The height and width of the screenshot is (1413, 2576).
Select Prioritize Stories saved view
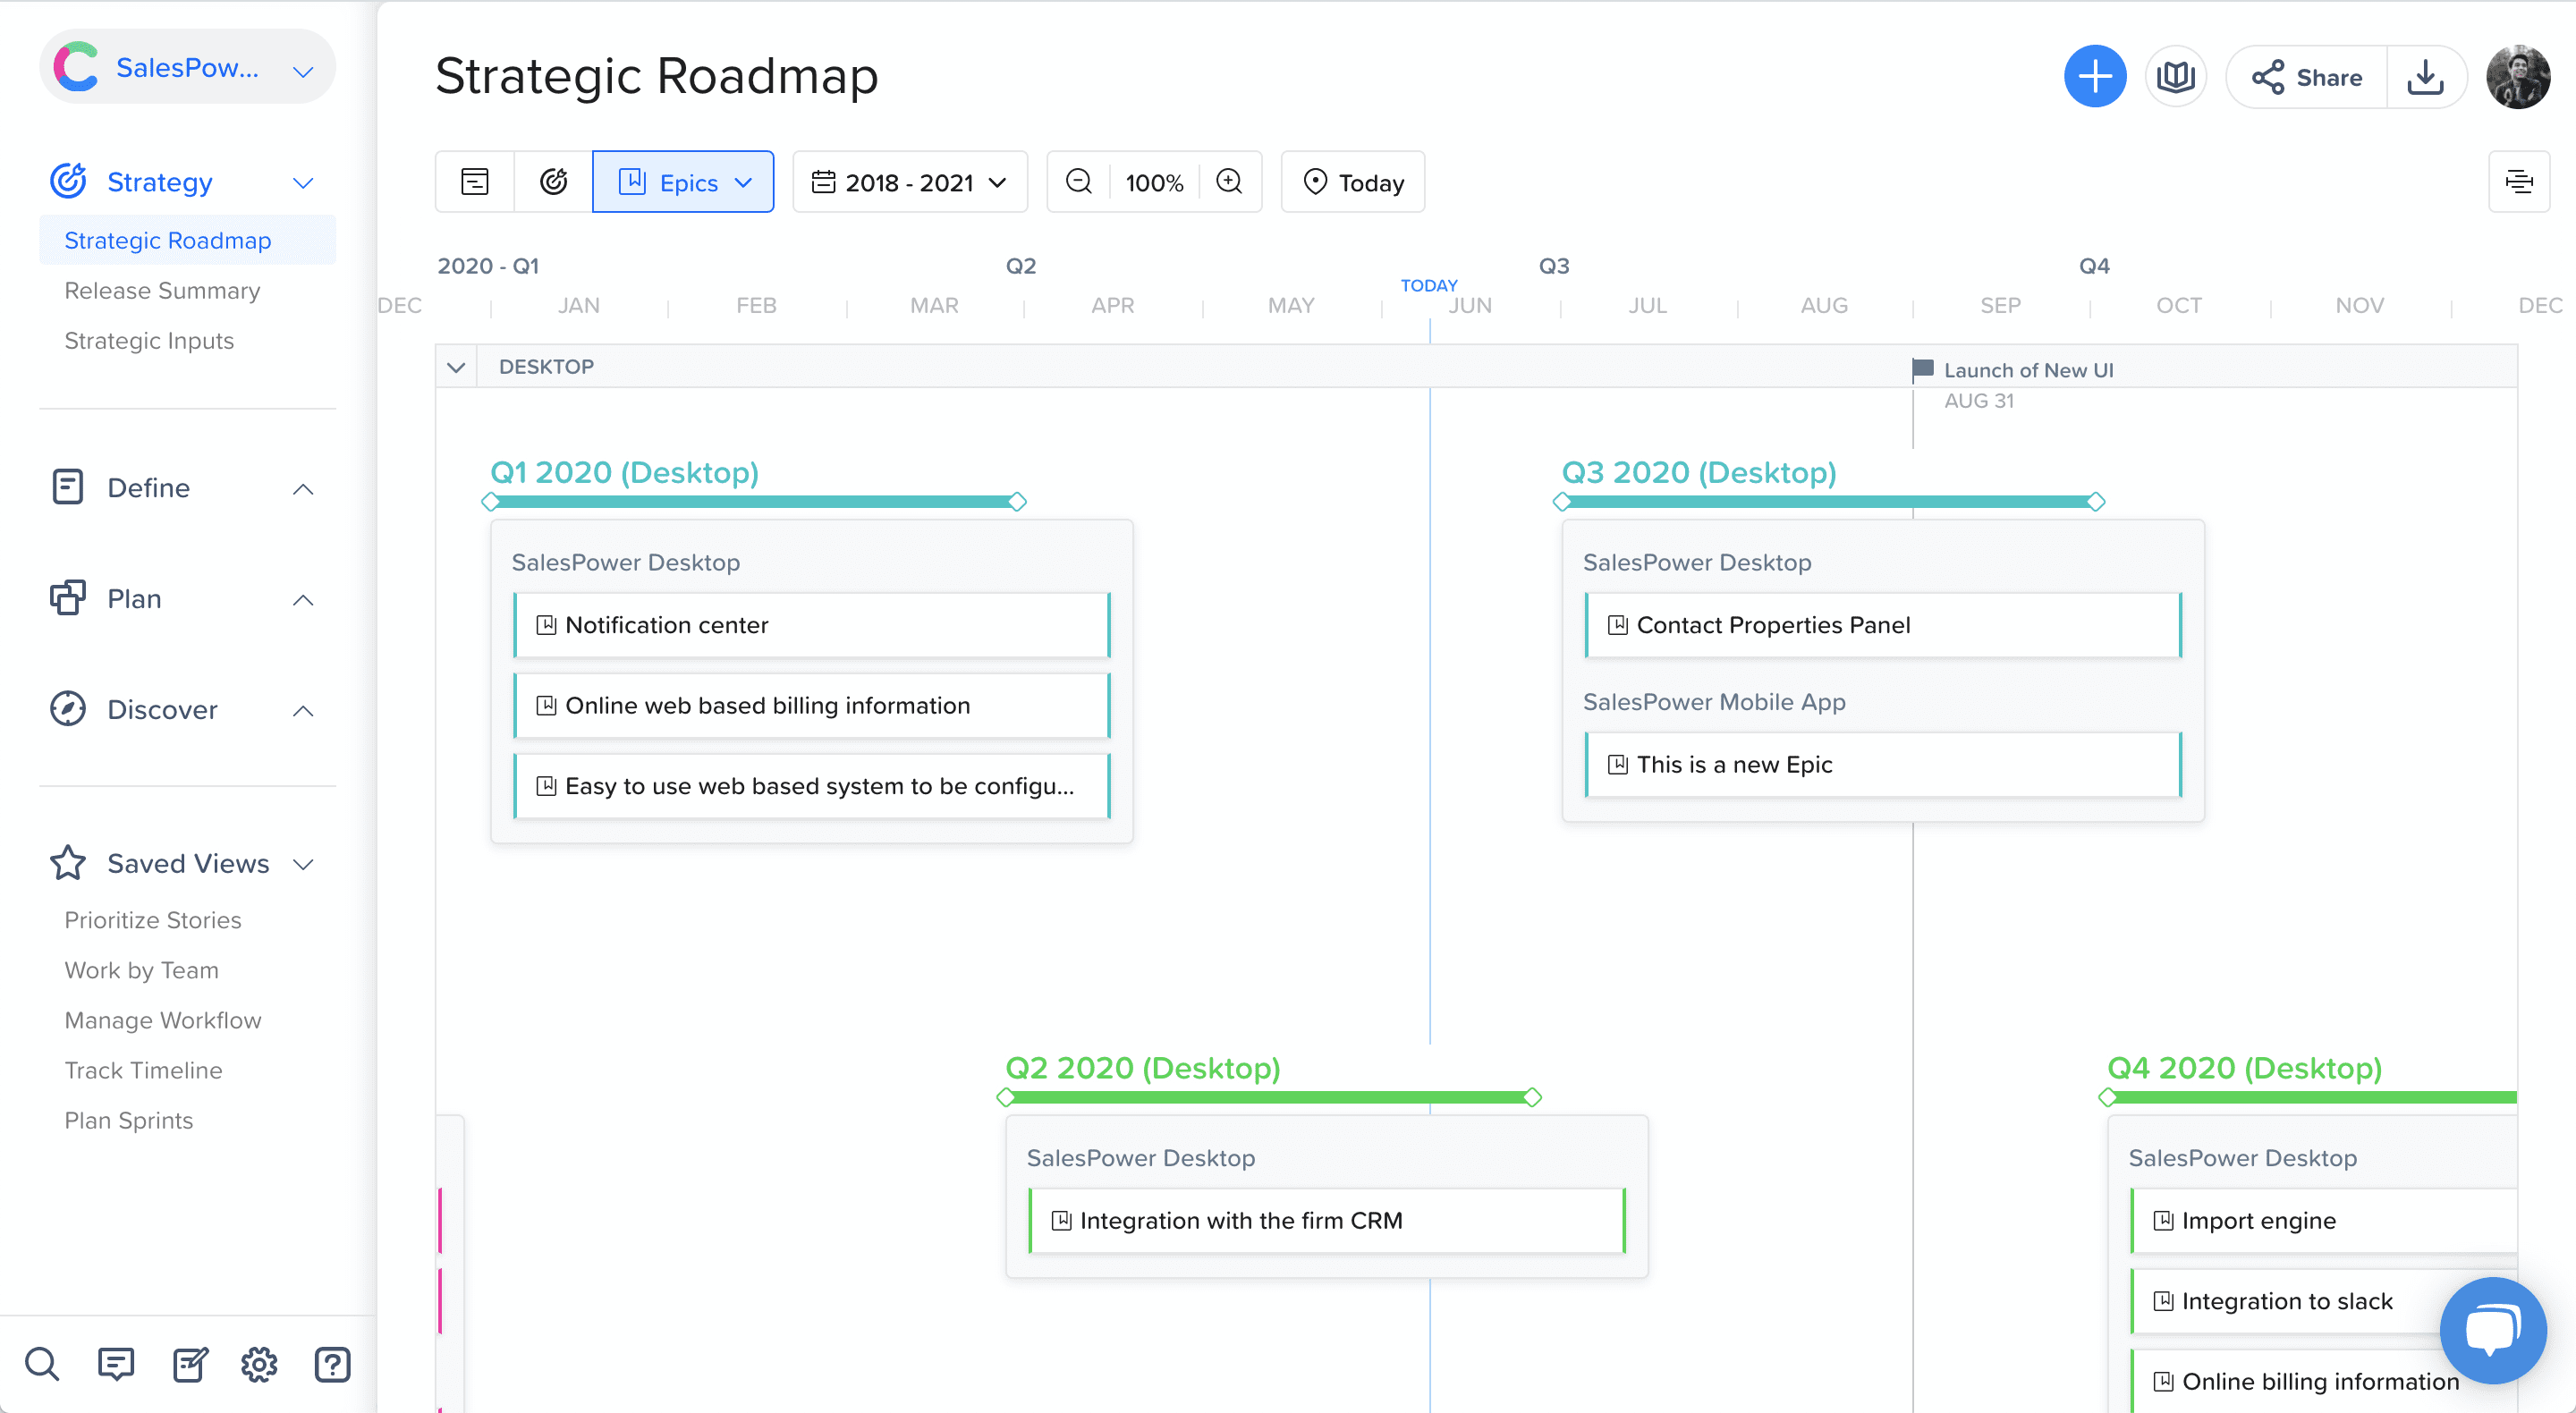(x=151, y=920)
